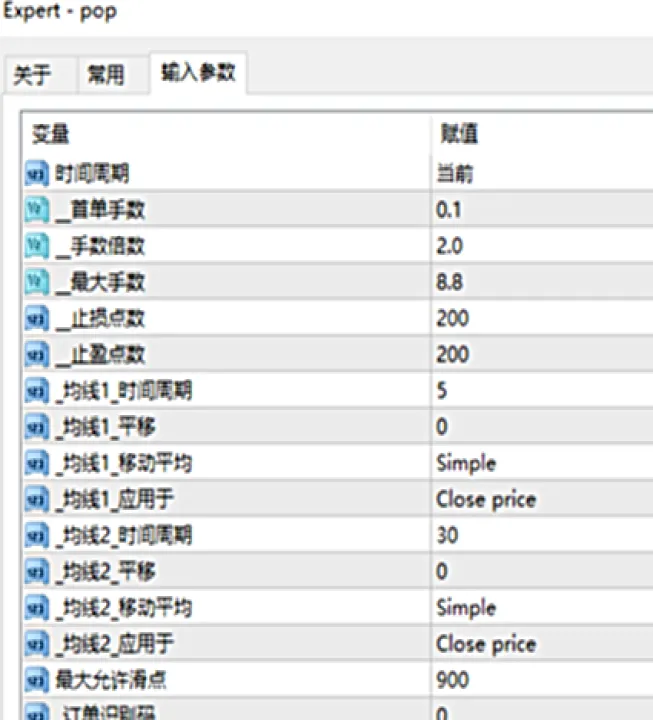Click the icon beside 最大允许滑点
Screen dimensions: 653x720
point(36,680)
